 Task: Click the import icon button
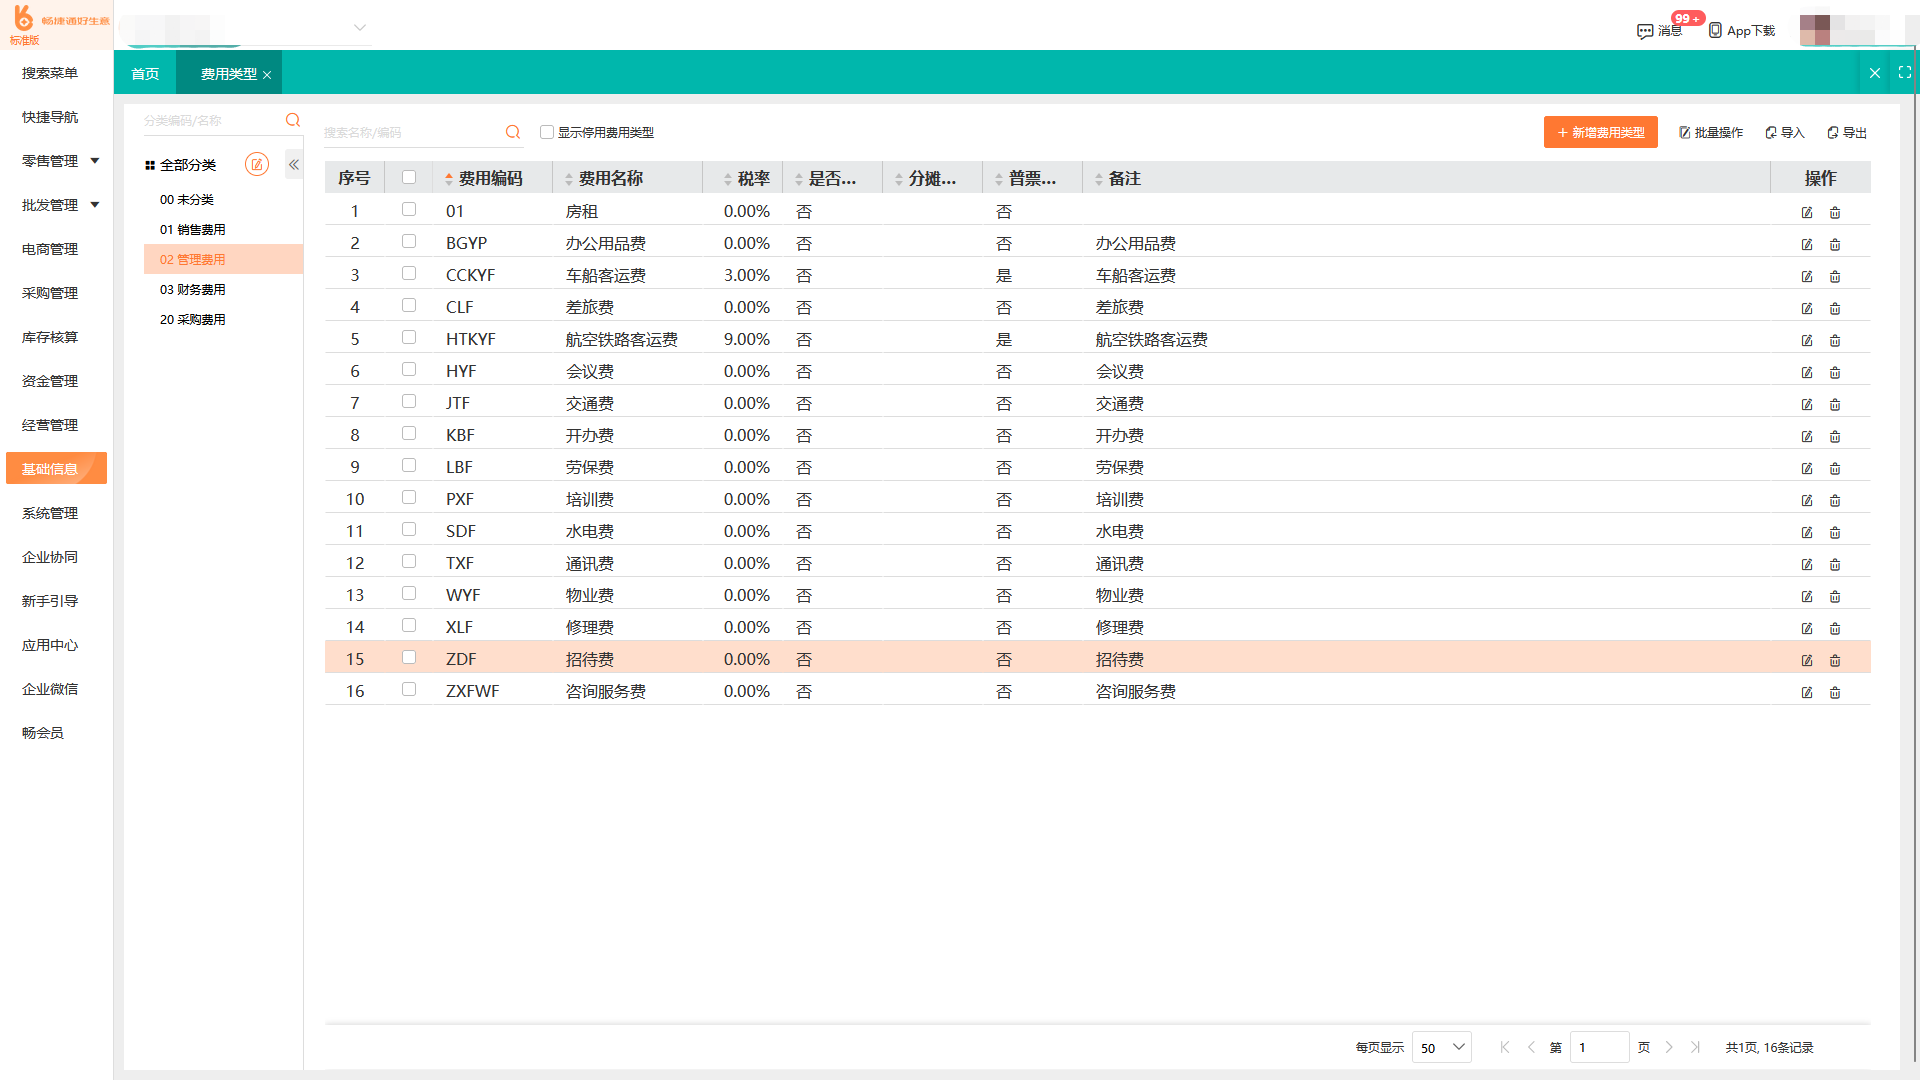click(x=1787, y=131)
